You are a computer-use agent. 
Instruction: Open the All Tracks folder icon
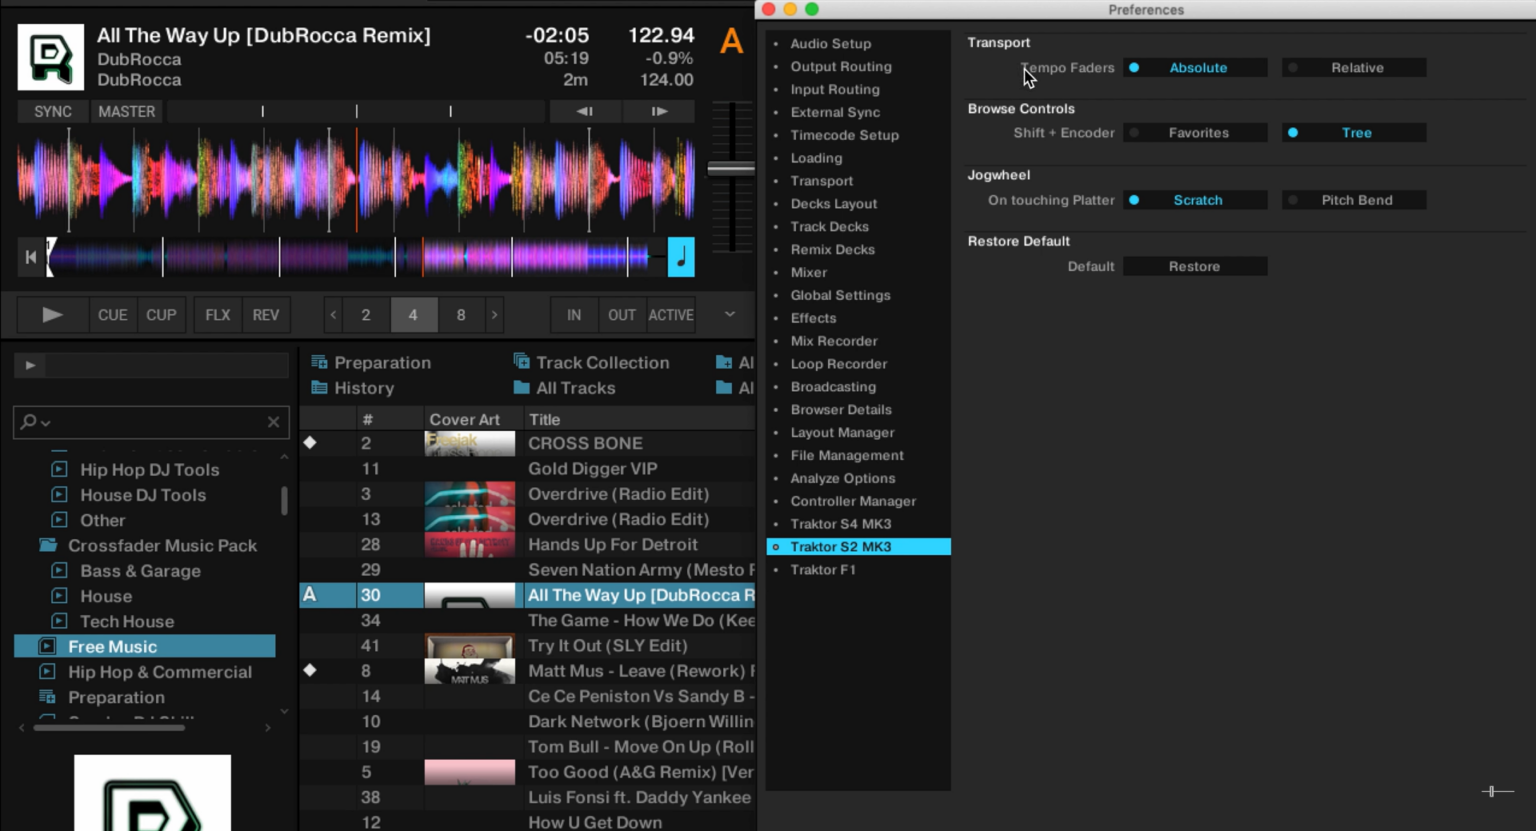click(x=524, y=388)
